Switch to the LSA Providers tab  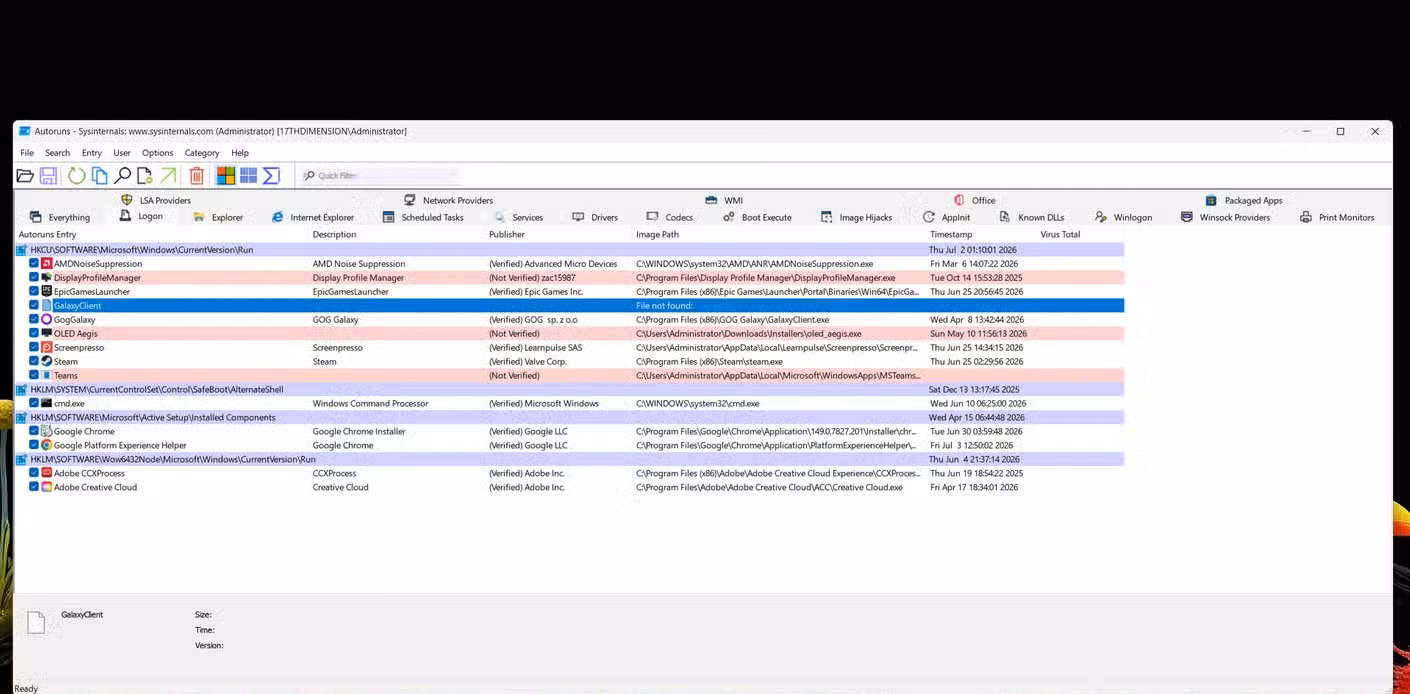tap(156, 200)
